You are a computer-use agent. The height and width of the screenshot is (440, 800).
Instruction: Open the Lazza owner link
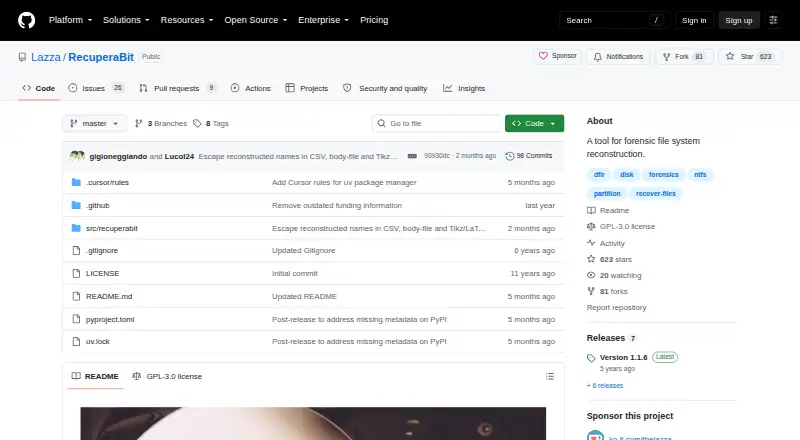click(x=46, y=57)
